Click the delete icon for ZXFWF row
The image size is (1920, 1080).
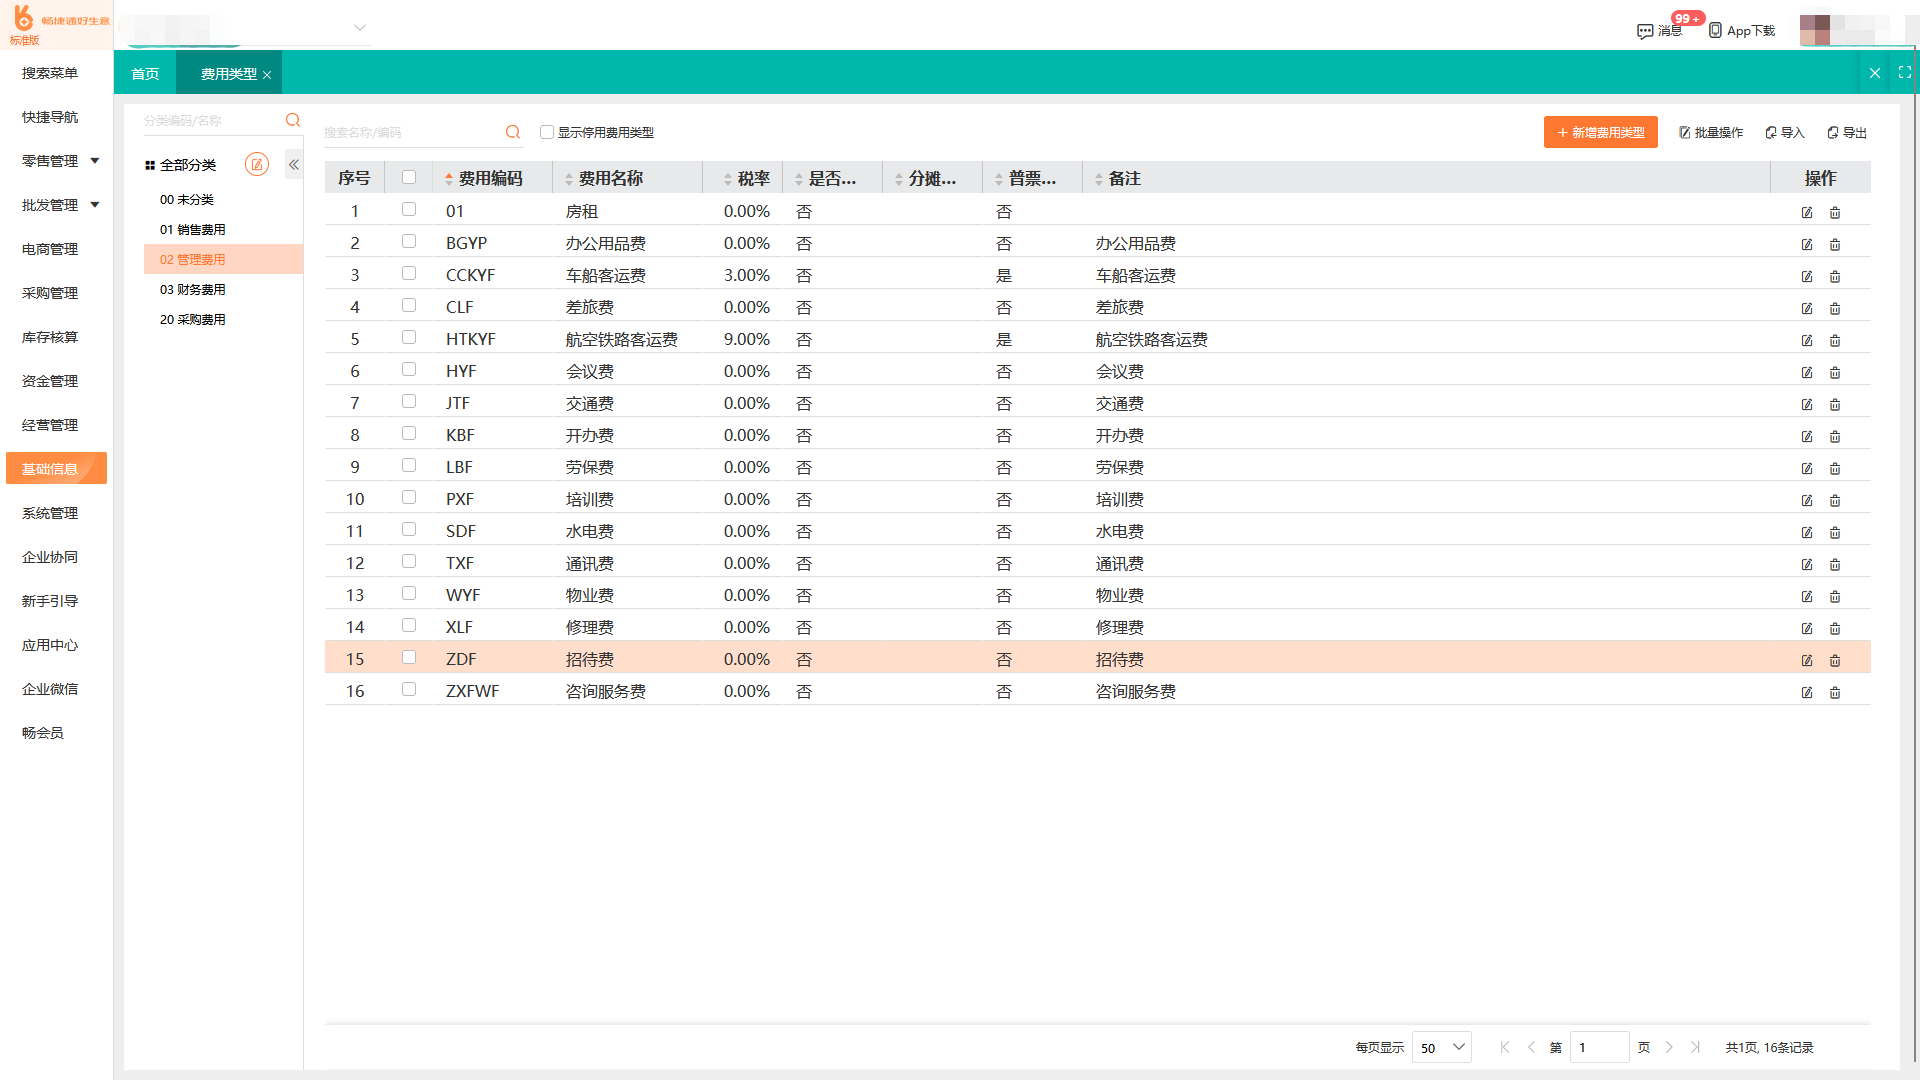(1837, 690)
